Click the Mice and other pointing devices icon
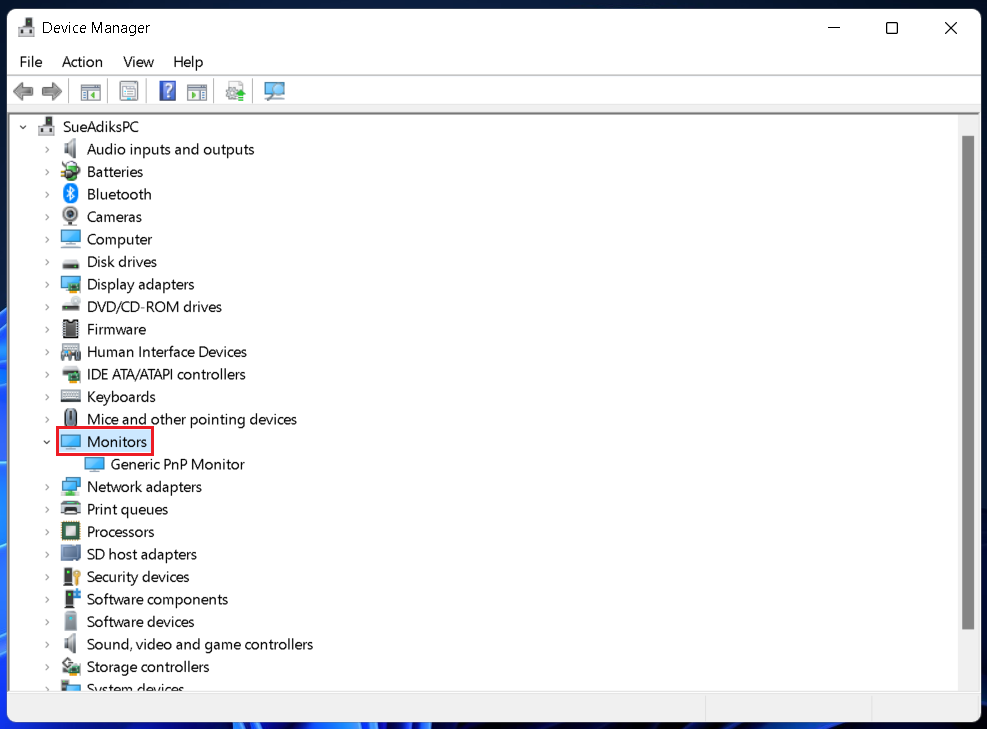Screen dimensions: 987x729 [70, 419]
